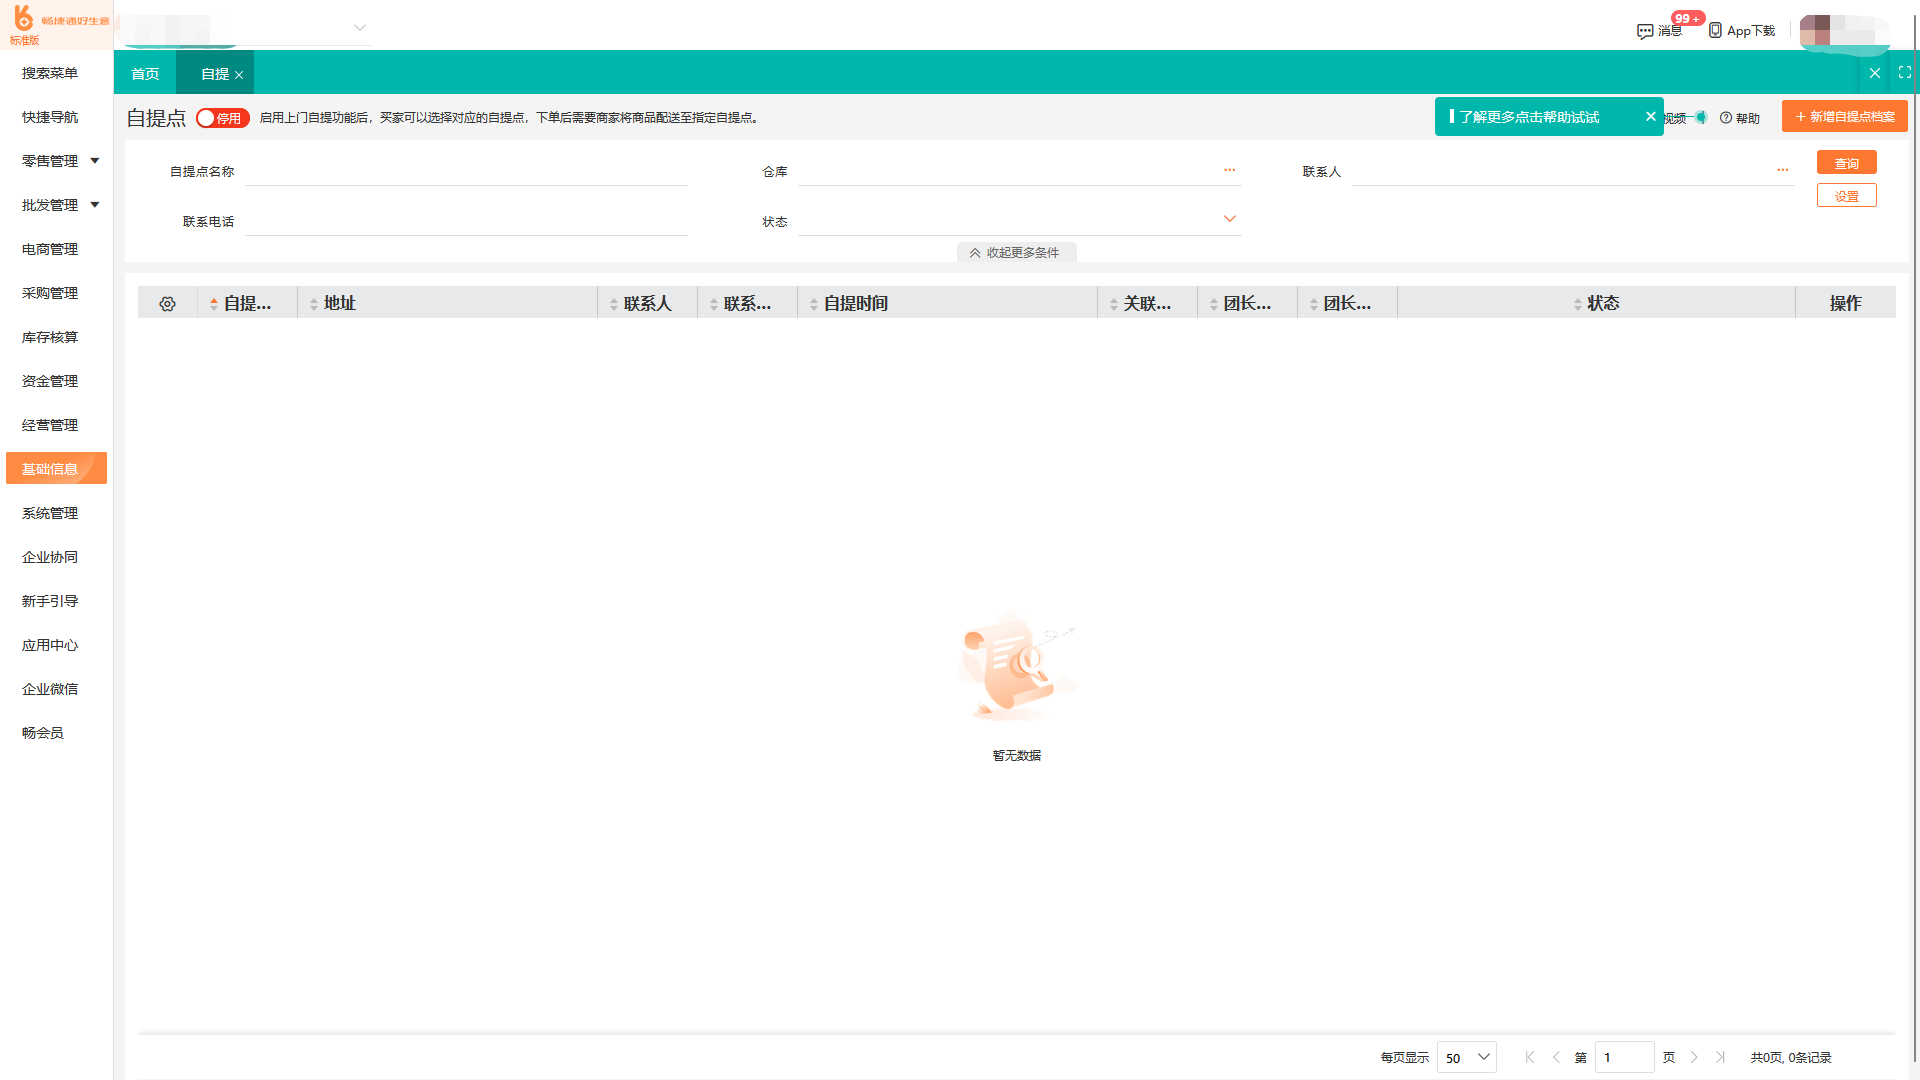Navigate to 基础信息 menu item
Image resolution: width=1920 pixels, height=1080 pixels.
point(53,468)
